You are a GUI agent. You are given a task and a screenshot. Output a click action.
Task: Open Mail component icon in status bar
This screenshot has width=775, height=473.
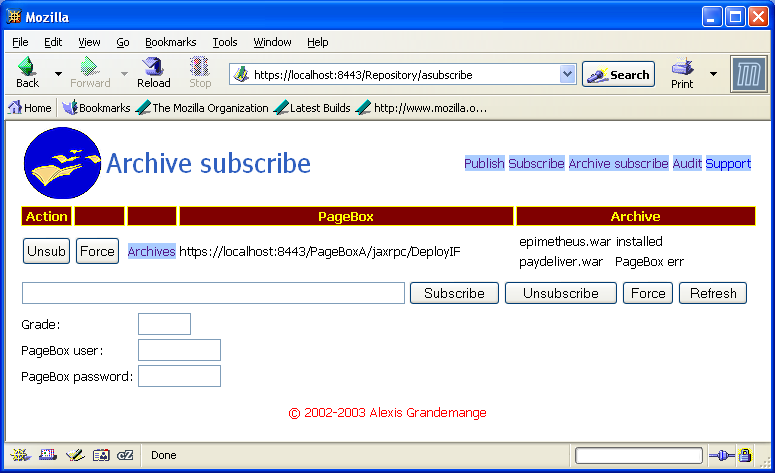(48, 455)
